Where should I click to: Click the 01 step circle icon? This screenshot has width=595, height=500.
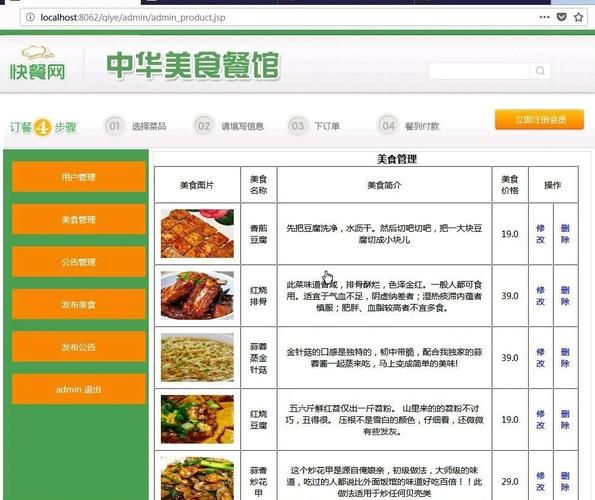[x=114, y=126]
